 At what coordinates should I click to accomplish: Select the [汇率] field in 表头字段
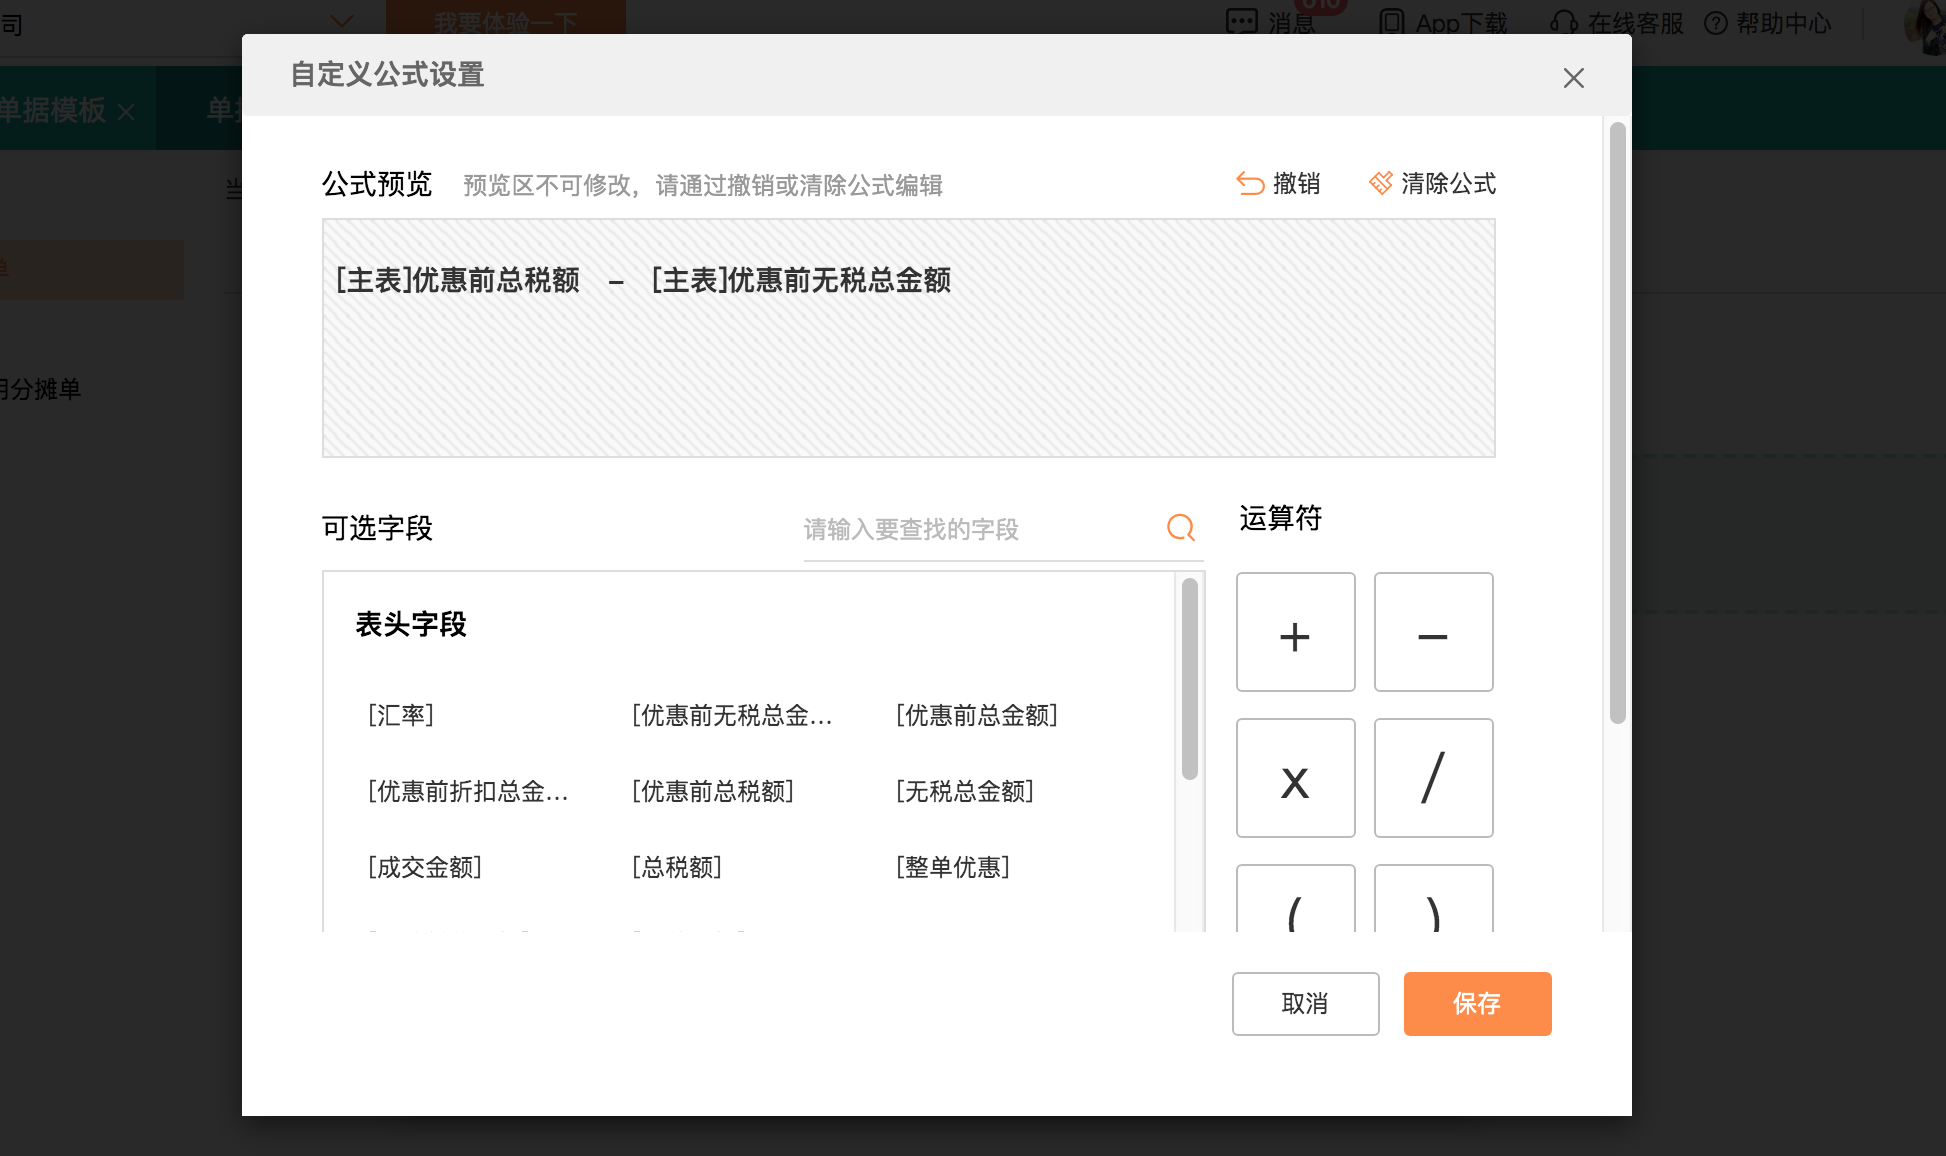(x=399, y=714)
